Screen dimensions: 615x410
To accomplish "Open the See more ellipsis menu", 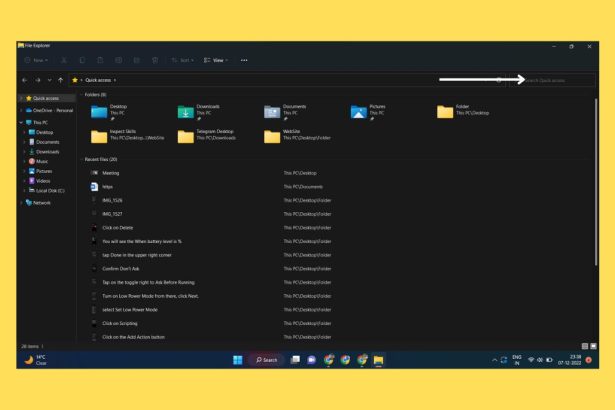I will pos(244,60).
